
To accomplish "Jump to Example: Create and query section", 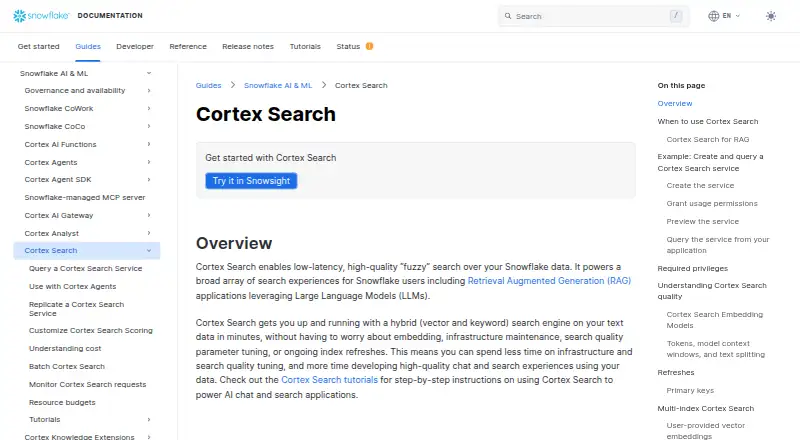I will pyautogui.click(x=710, y=162).
